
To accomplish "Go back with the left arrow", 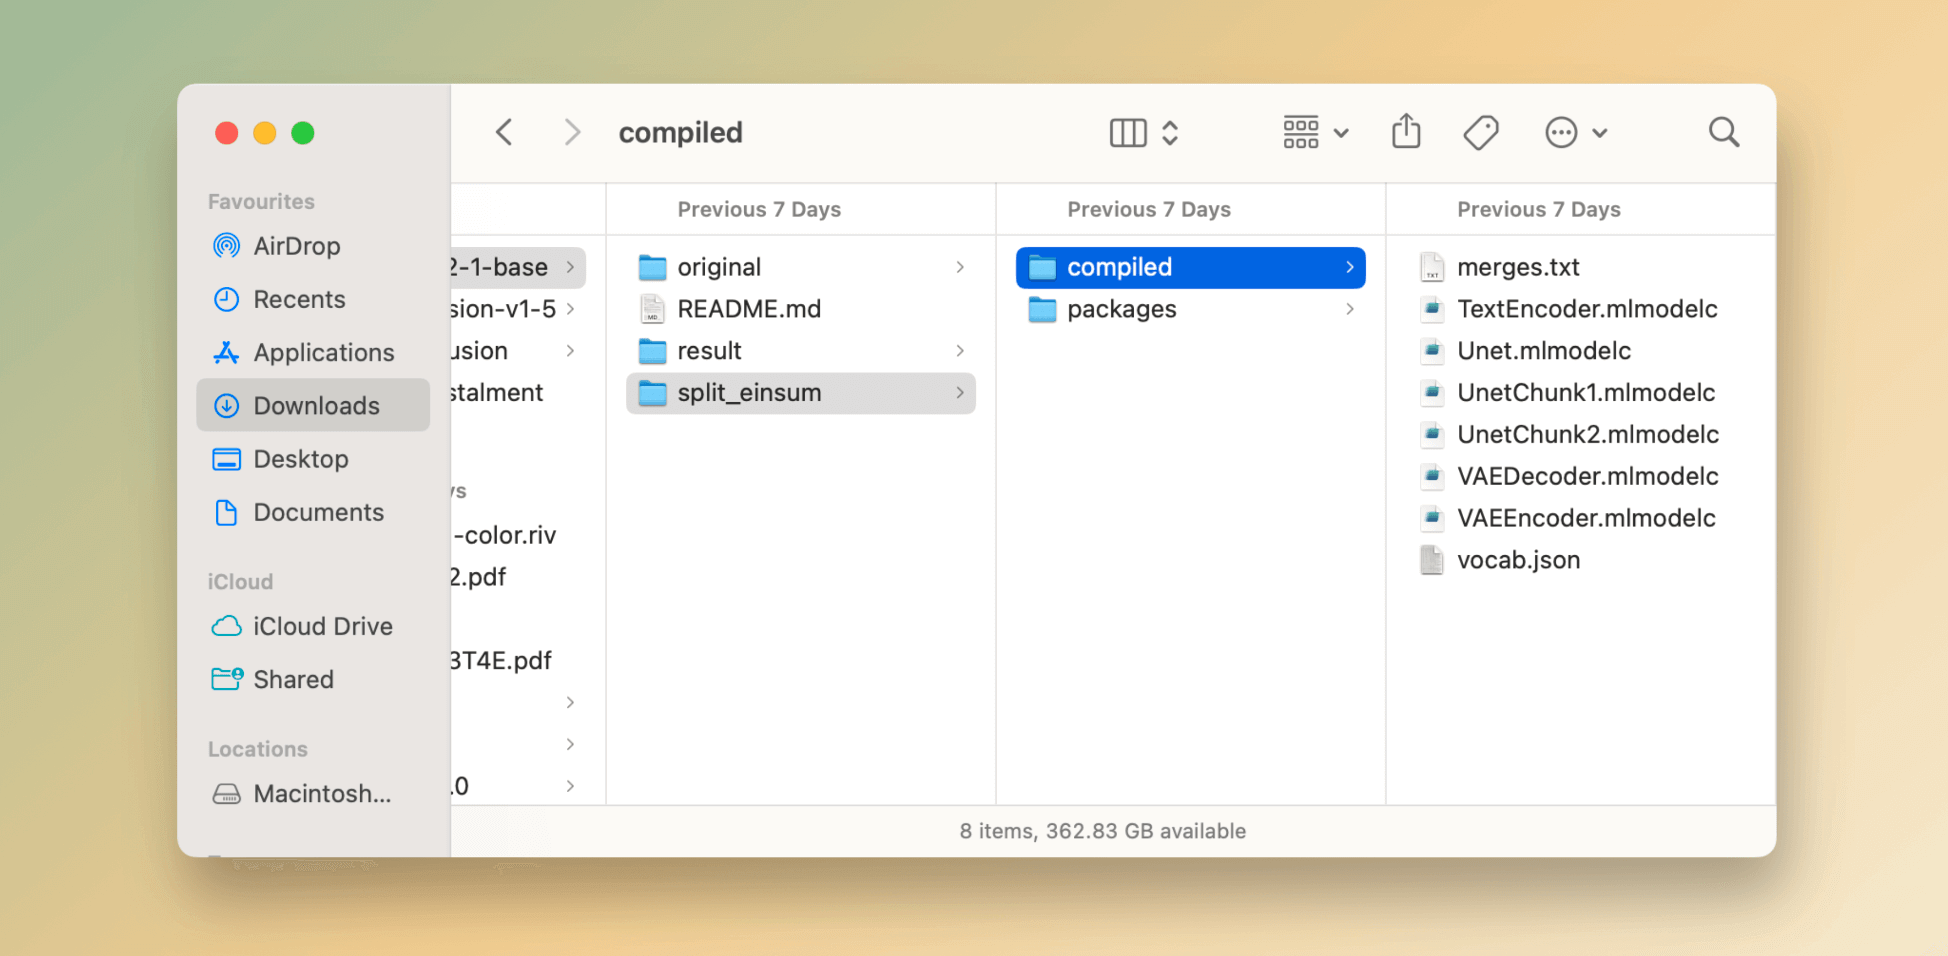I will [x=505, y=132].
